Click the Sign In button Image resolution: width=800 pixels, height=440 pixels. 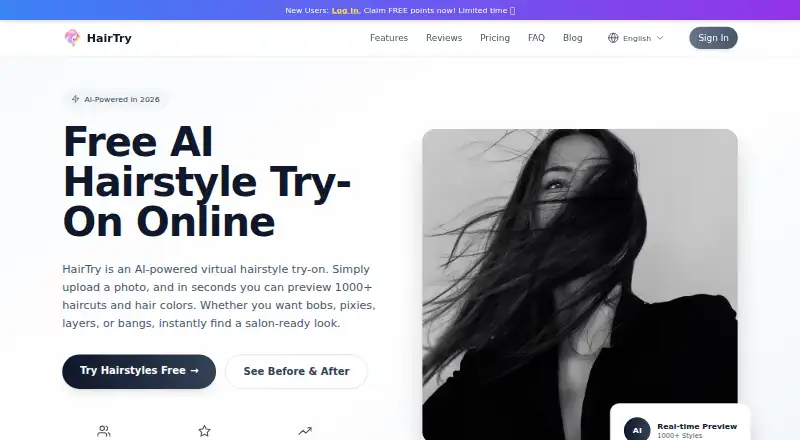click(713, 38)
